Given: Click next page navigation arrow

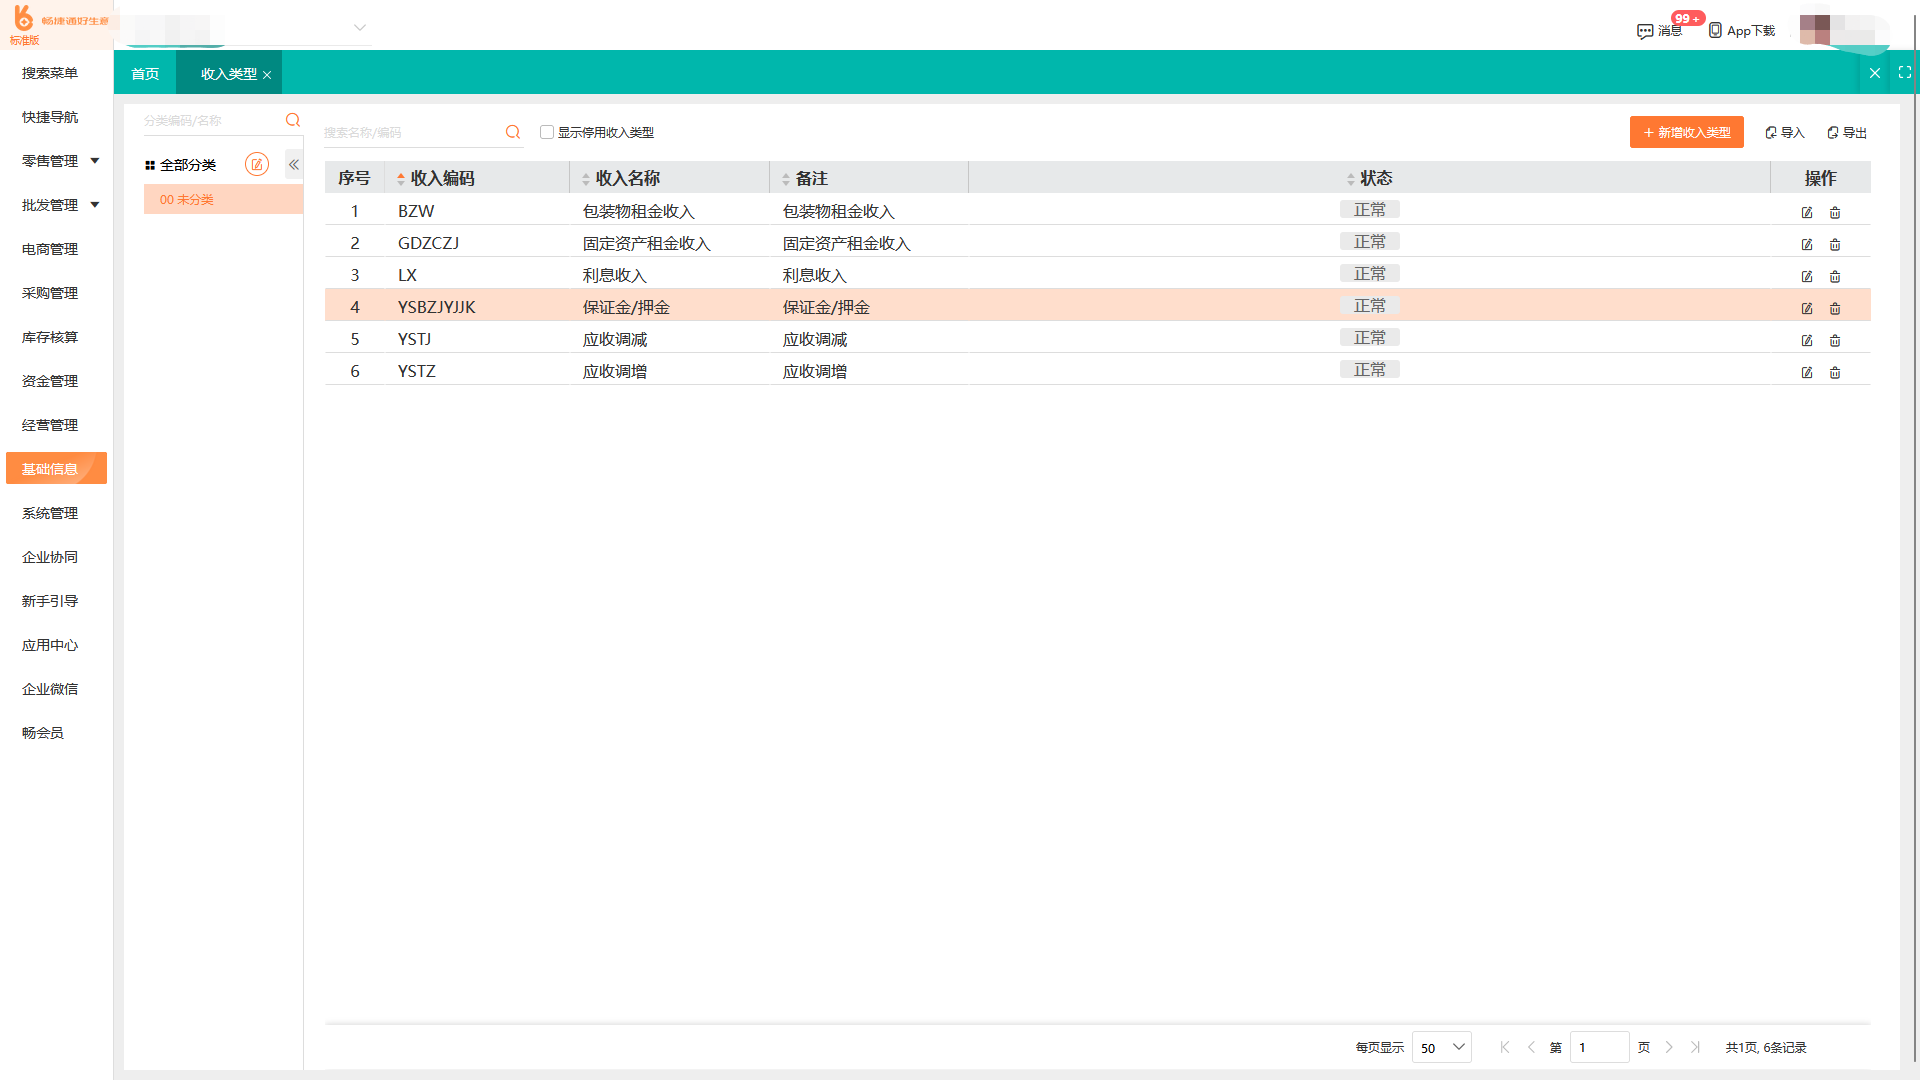Looking at the screenshot, I should [x=1668, y=1046].
